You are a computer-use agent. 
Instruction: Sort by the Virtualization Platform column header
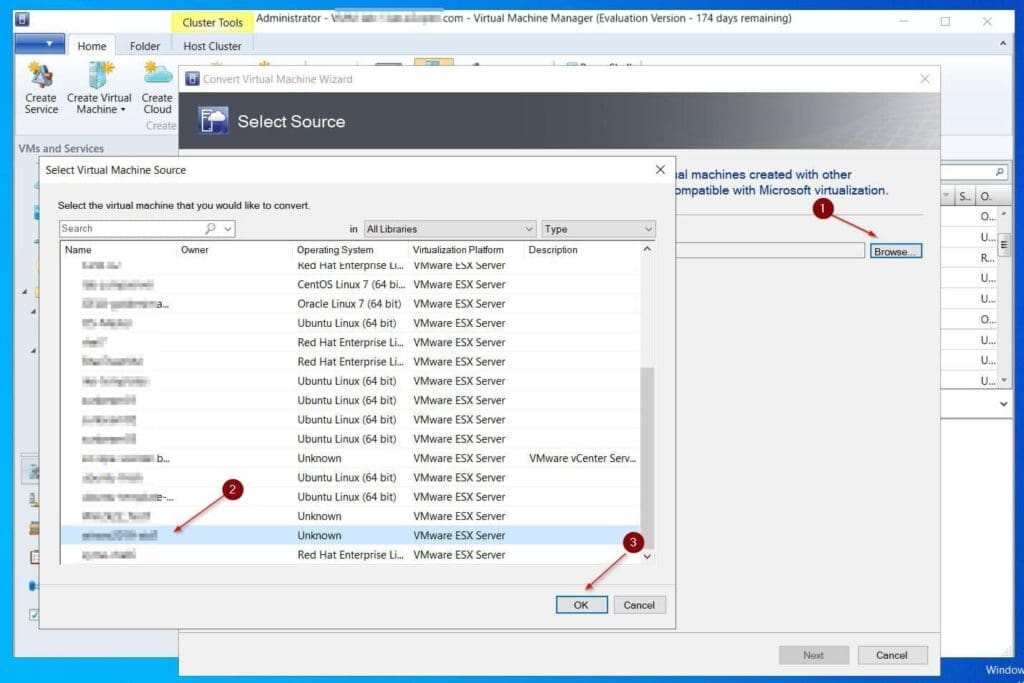click(466, 249)
